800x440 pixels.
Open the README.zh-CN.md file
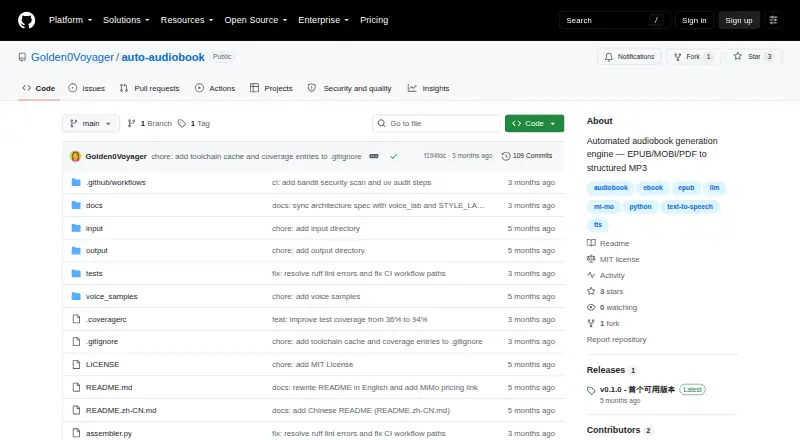121,410
